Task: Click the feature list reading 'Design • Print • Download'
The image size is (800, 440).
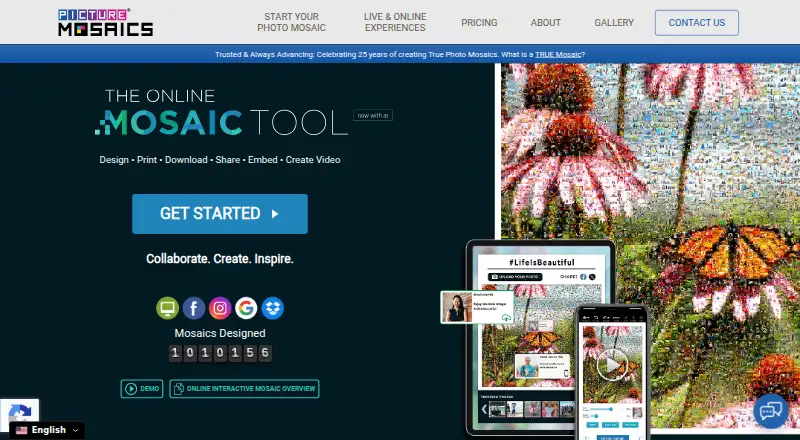Action: pyautogui.click(x=220, y=160)
